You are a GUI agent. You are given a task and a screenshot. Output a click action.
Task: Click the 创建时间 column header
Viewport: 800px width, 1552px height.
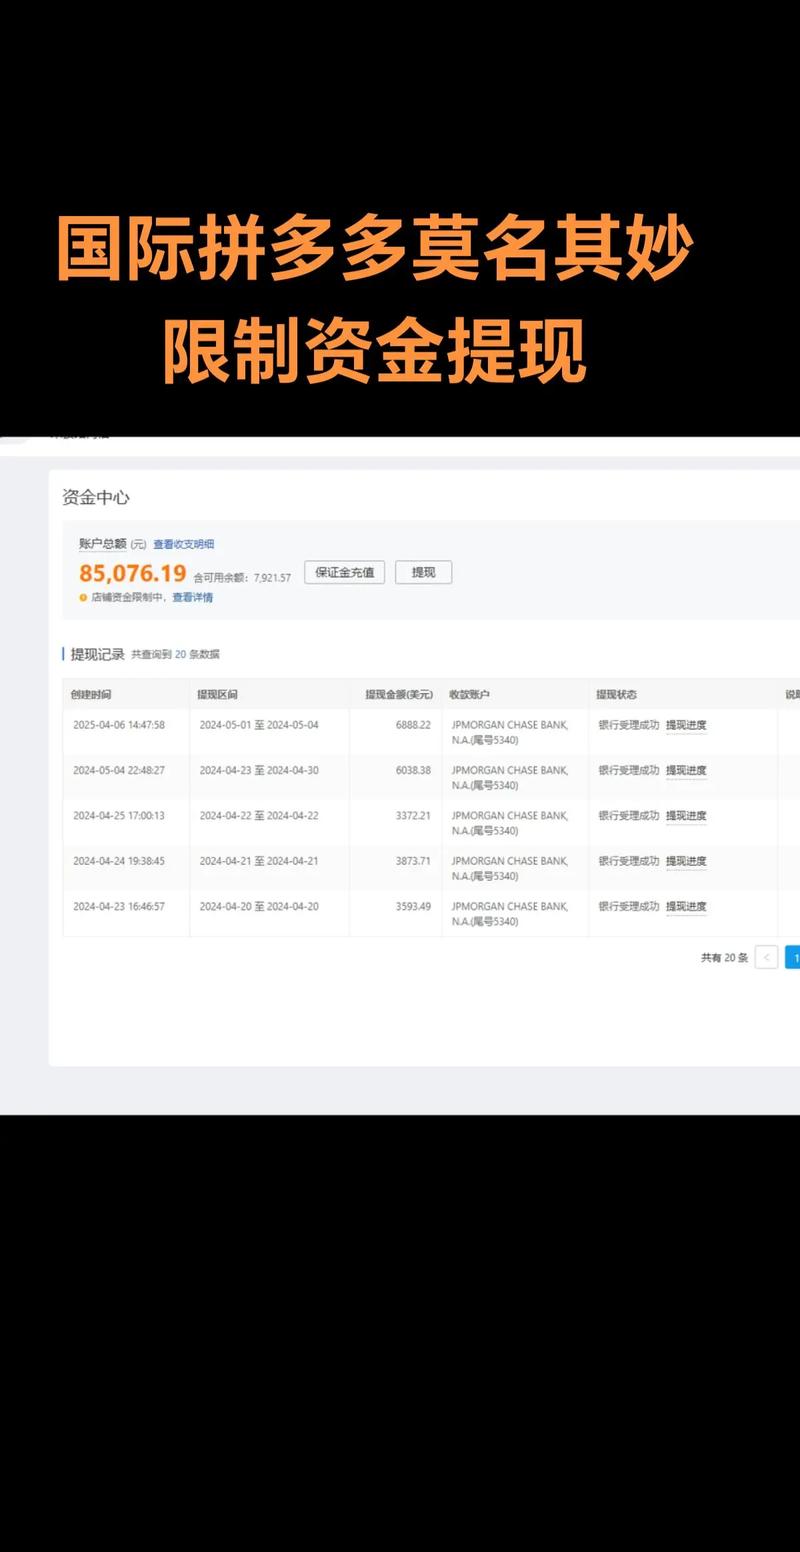coord(91,694)
